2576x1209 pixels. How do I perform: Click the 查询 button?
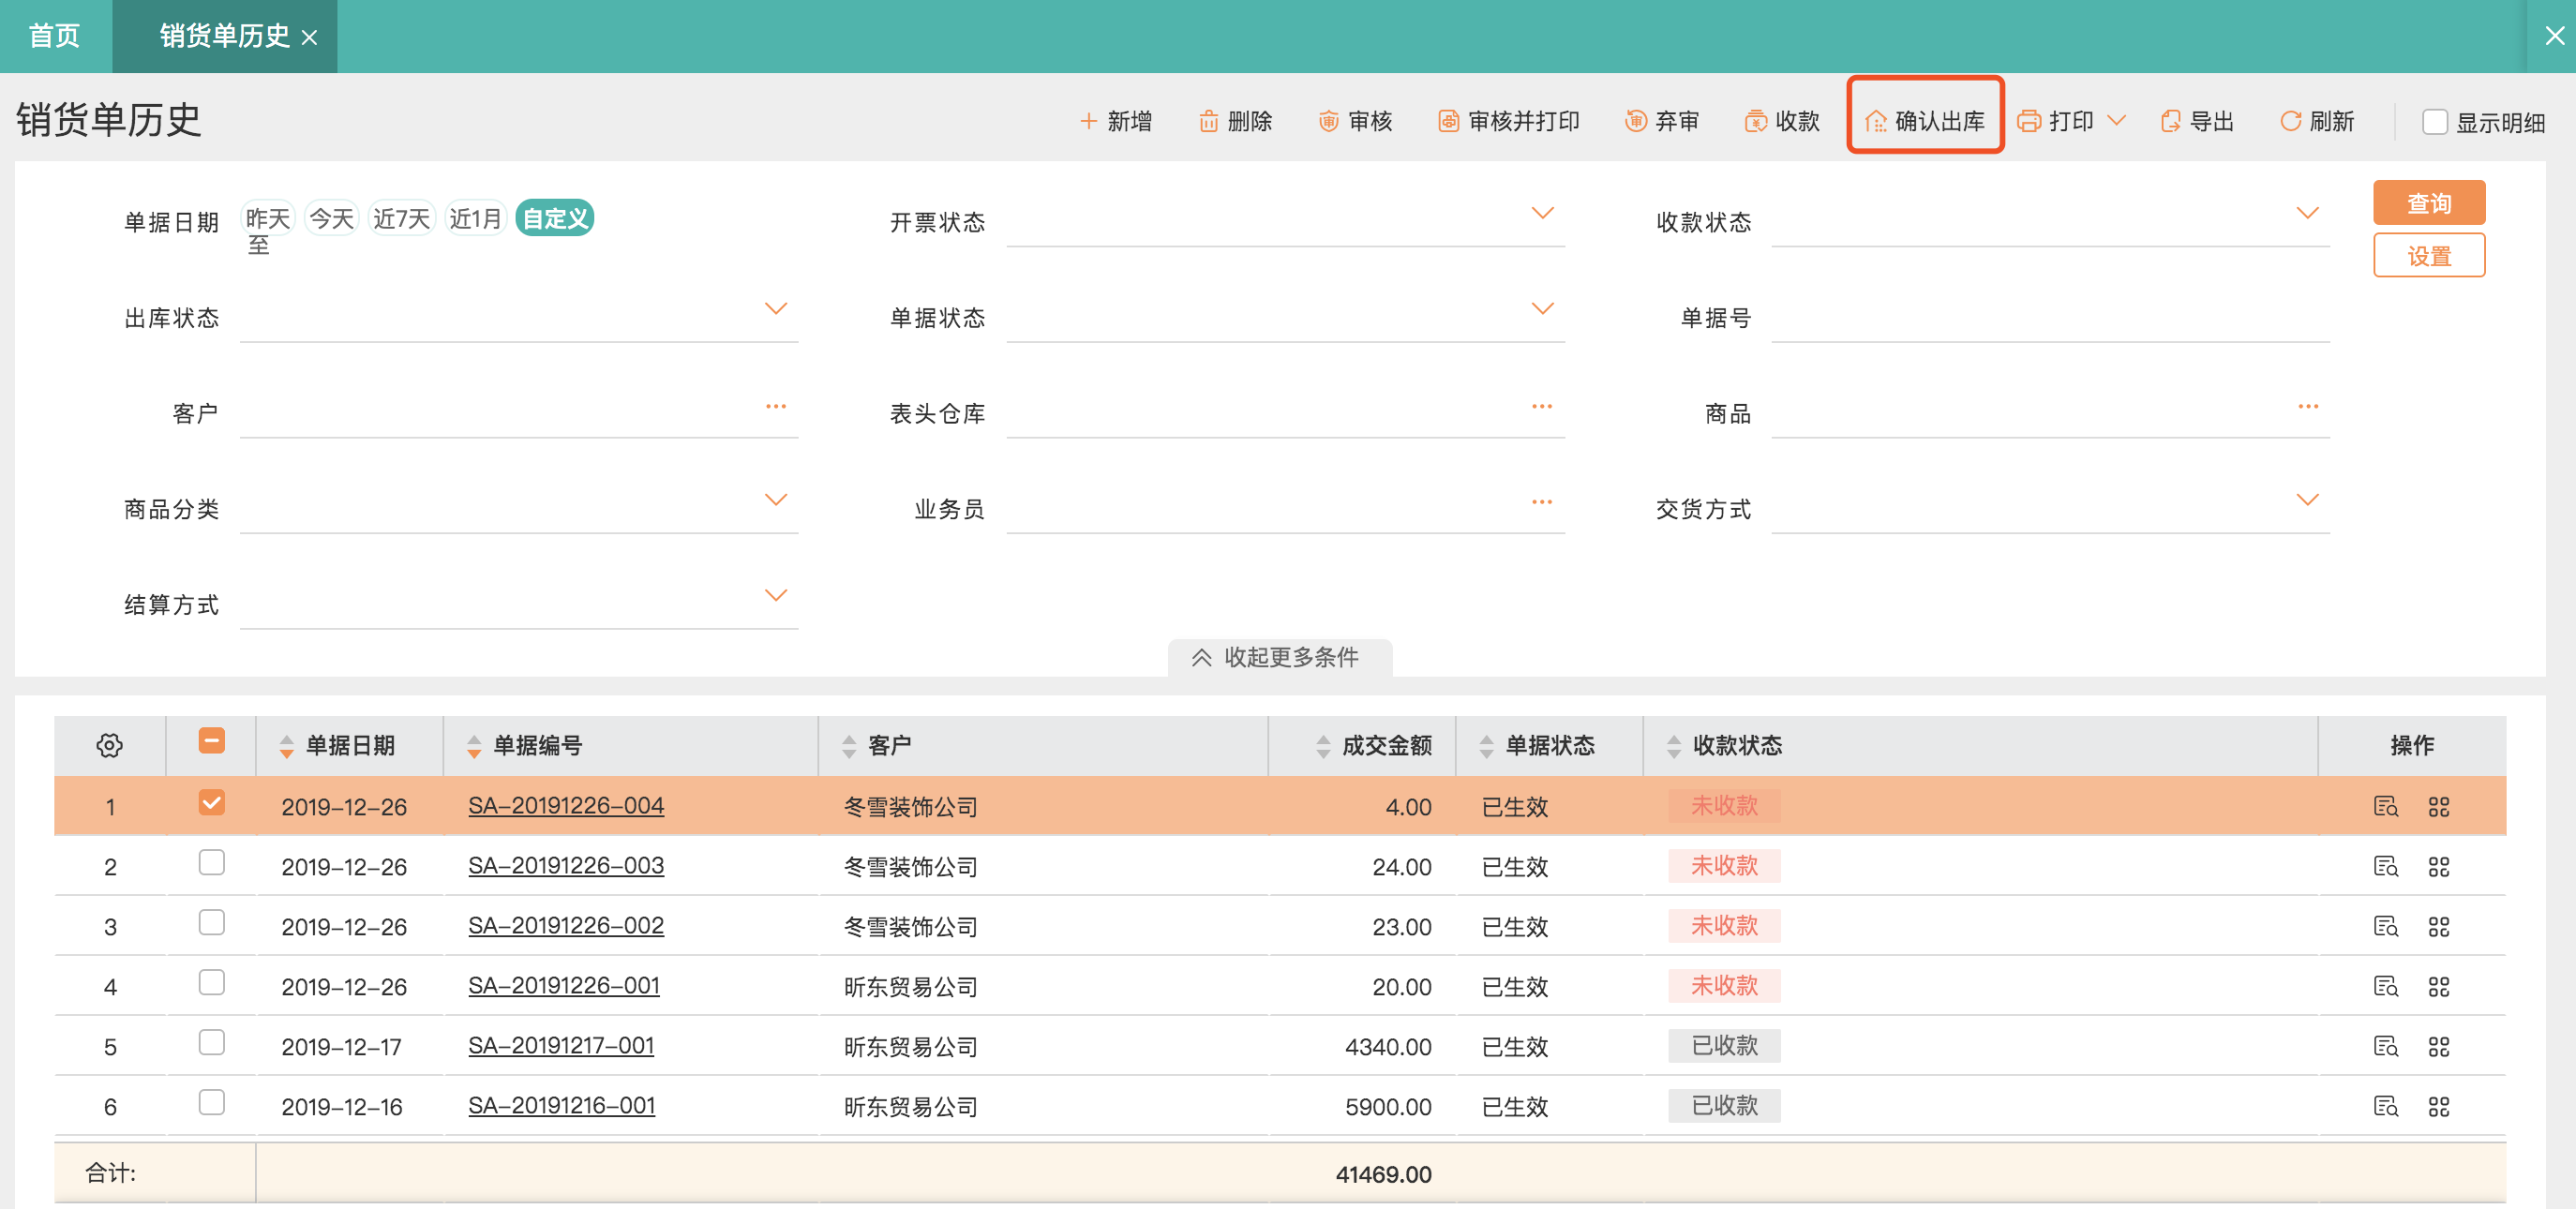2436,202
